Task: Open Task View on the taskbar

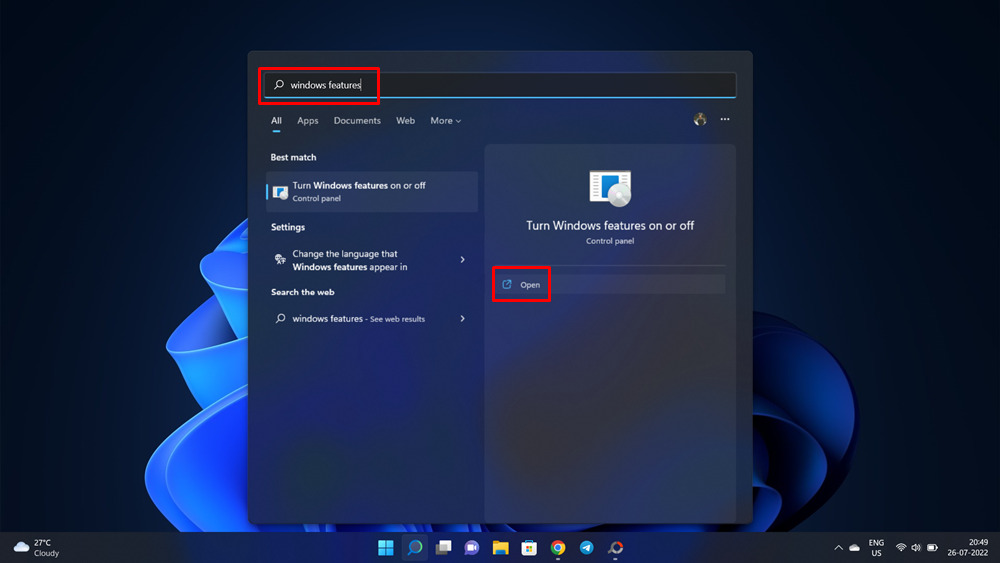Action: [443, 547]
